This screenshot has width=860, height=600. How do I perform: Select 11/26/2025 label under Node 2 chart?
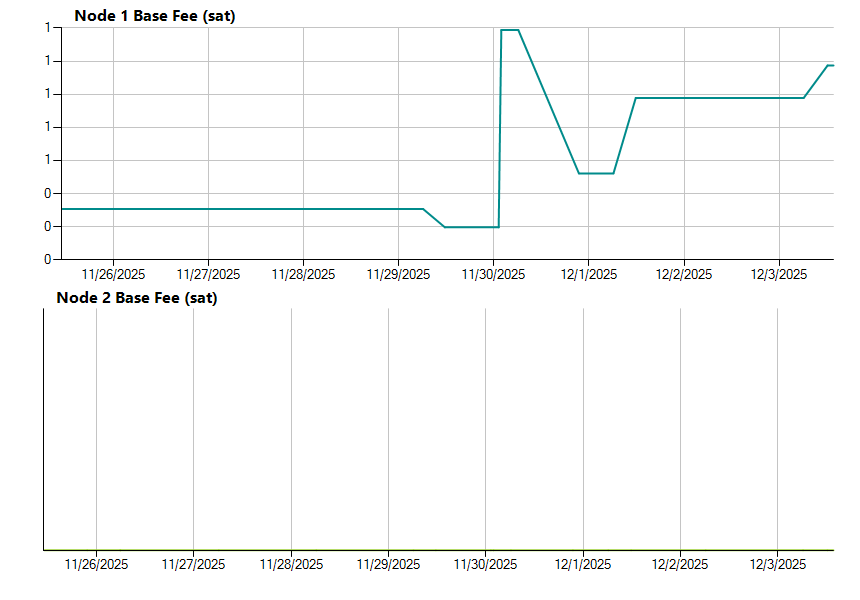[x=96, y=564]
